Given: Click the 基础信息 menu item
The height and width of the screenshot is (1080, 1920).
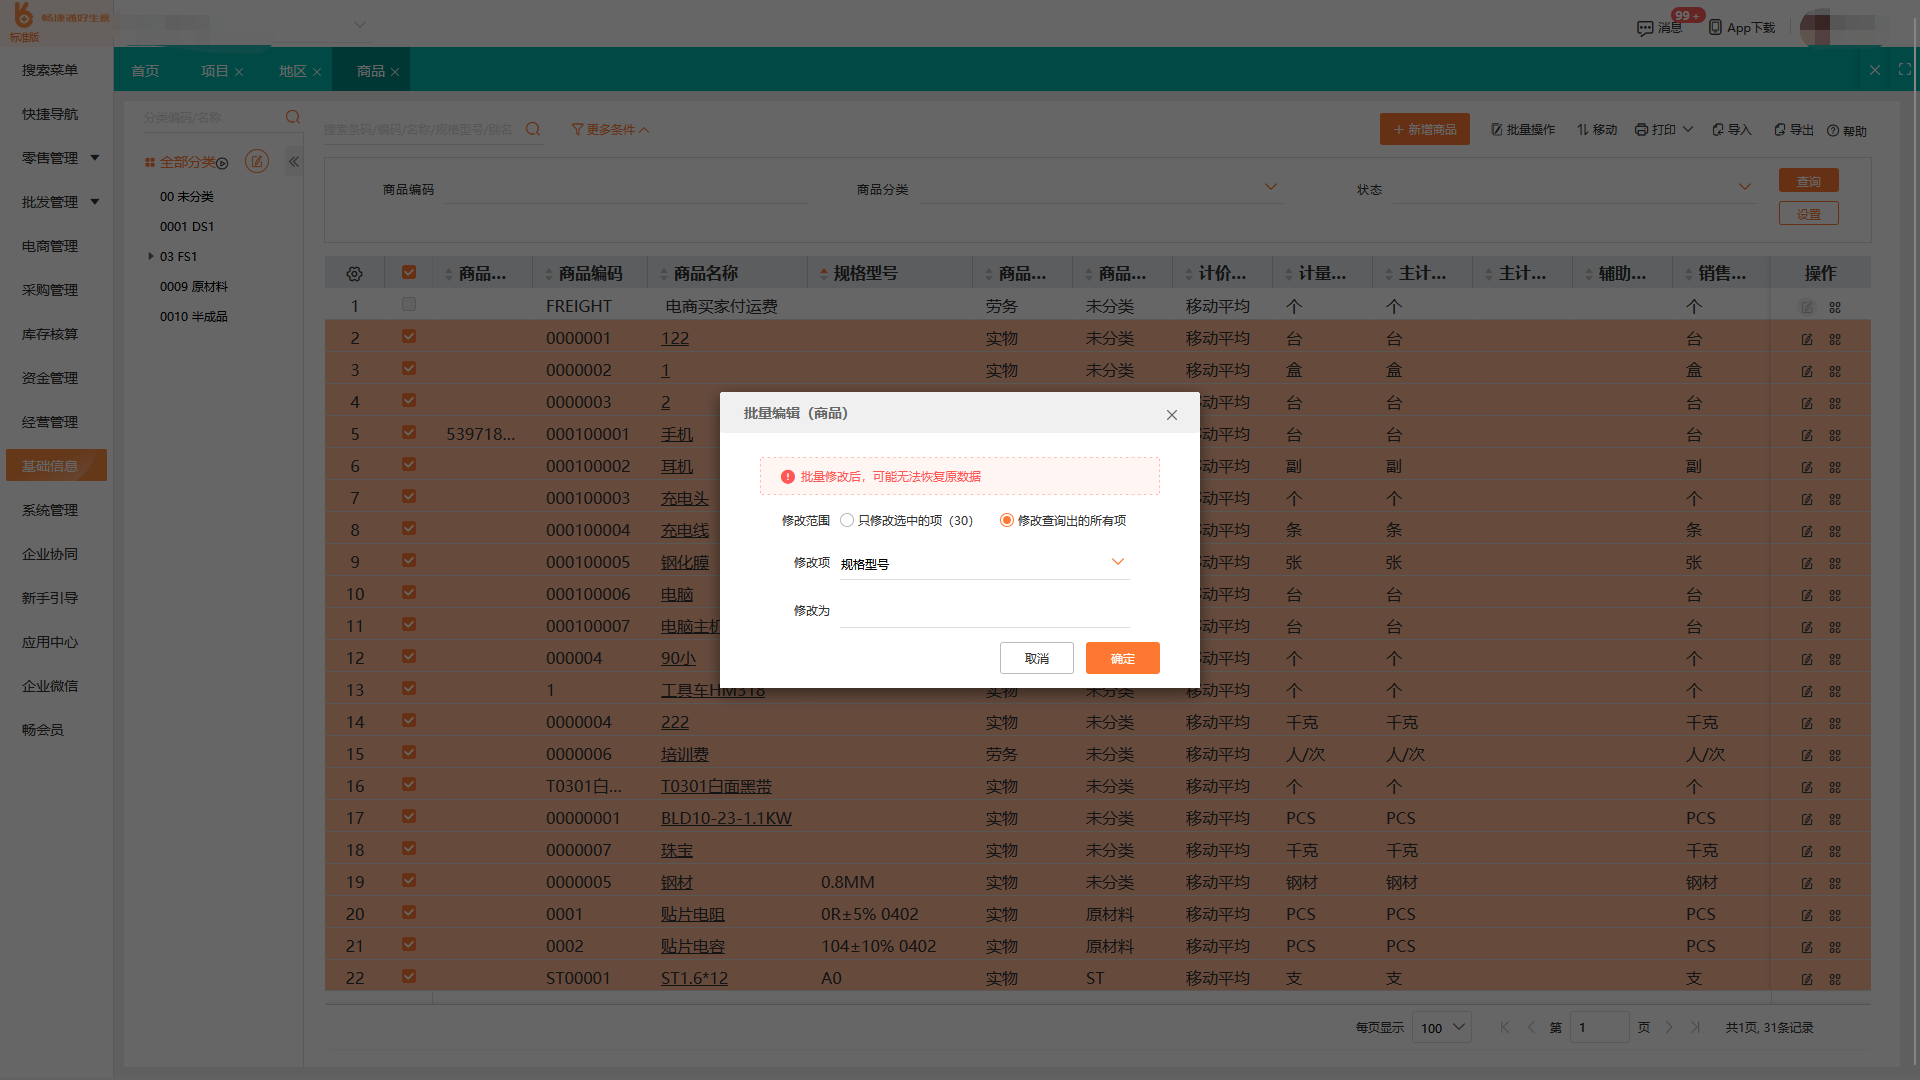Looking at the screenshot, I should 53,465.
